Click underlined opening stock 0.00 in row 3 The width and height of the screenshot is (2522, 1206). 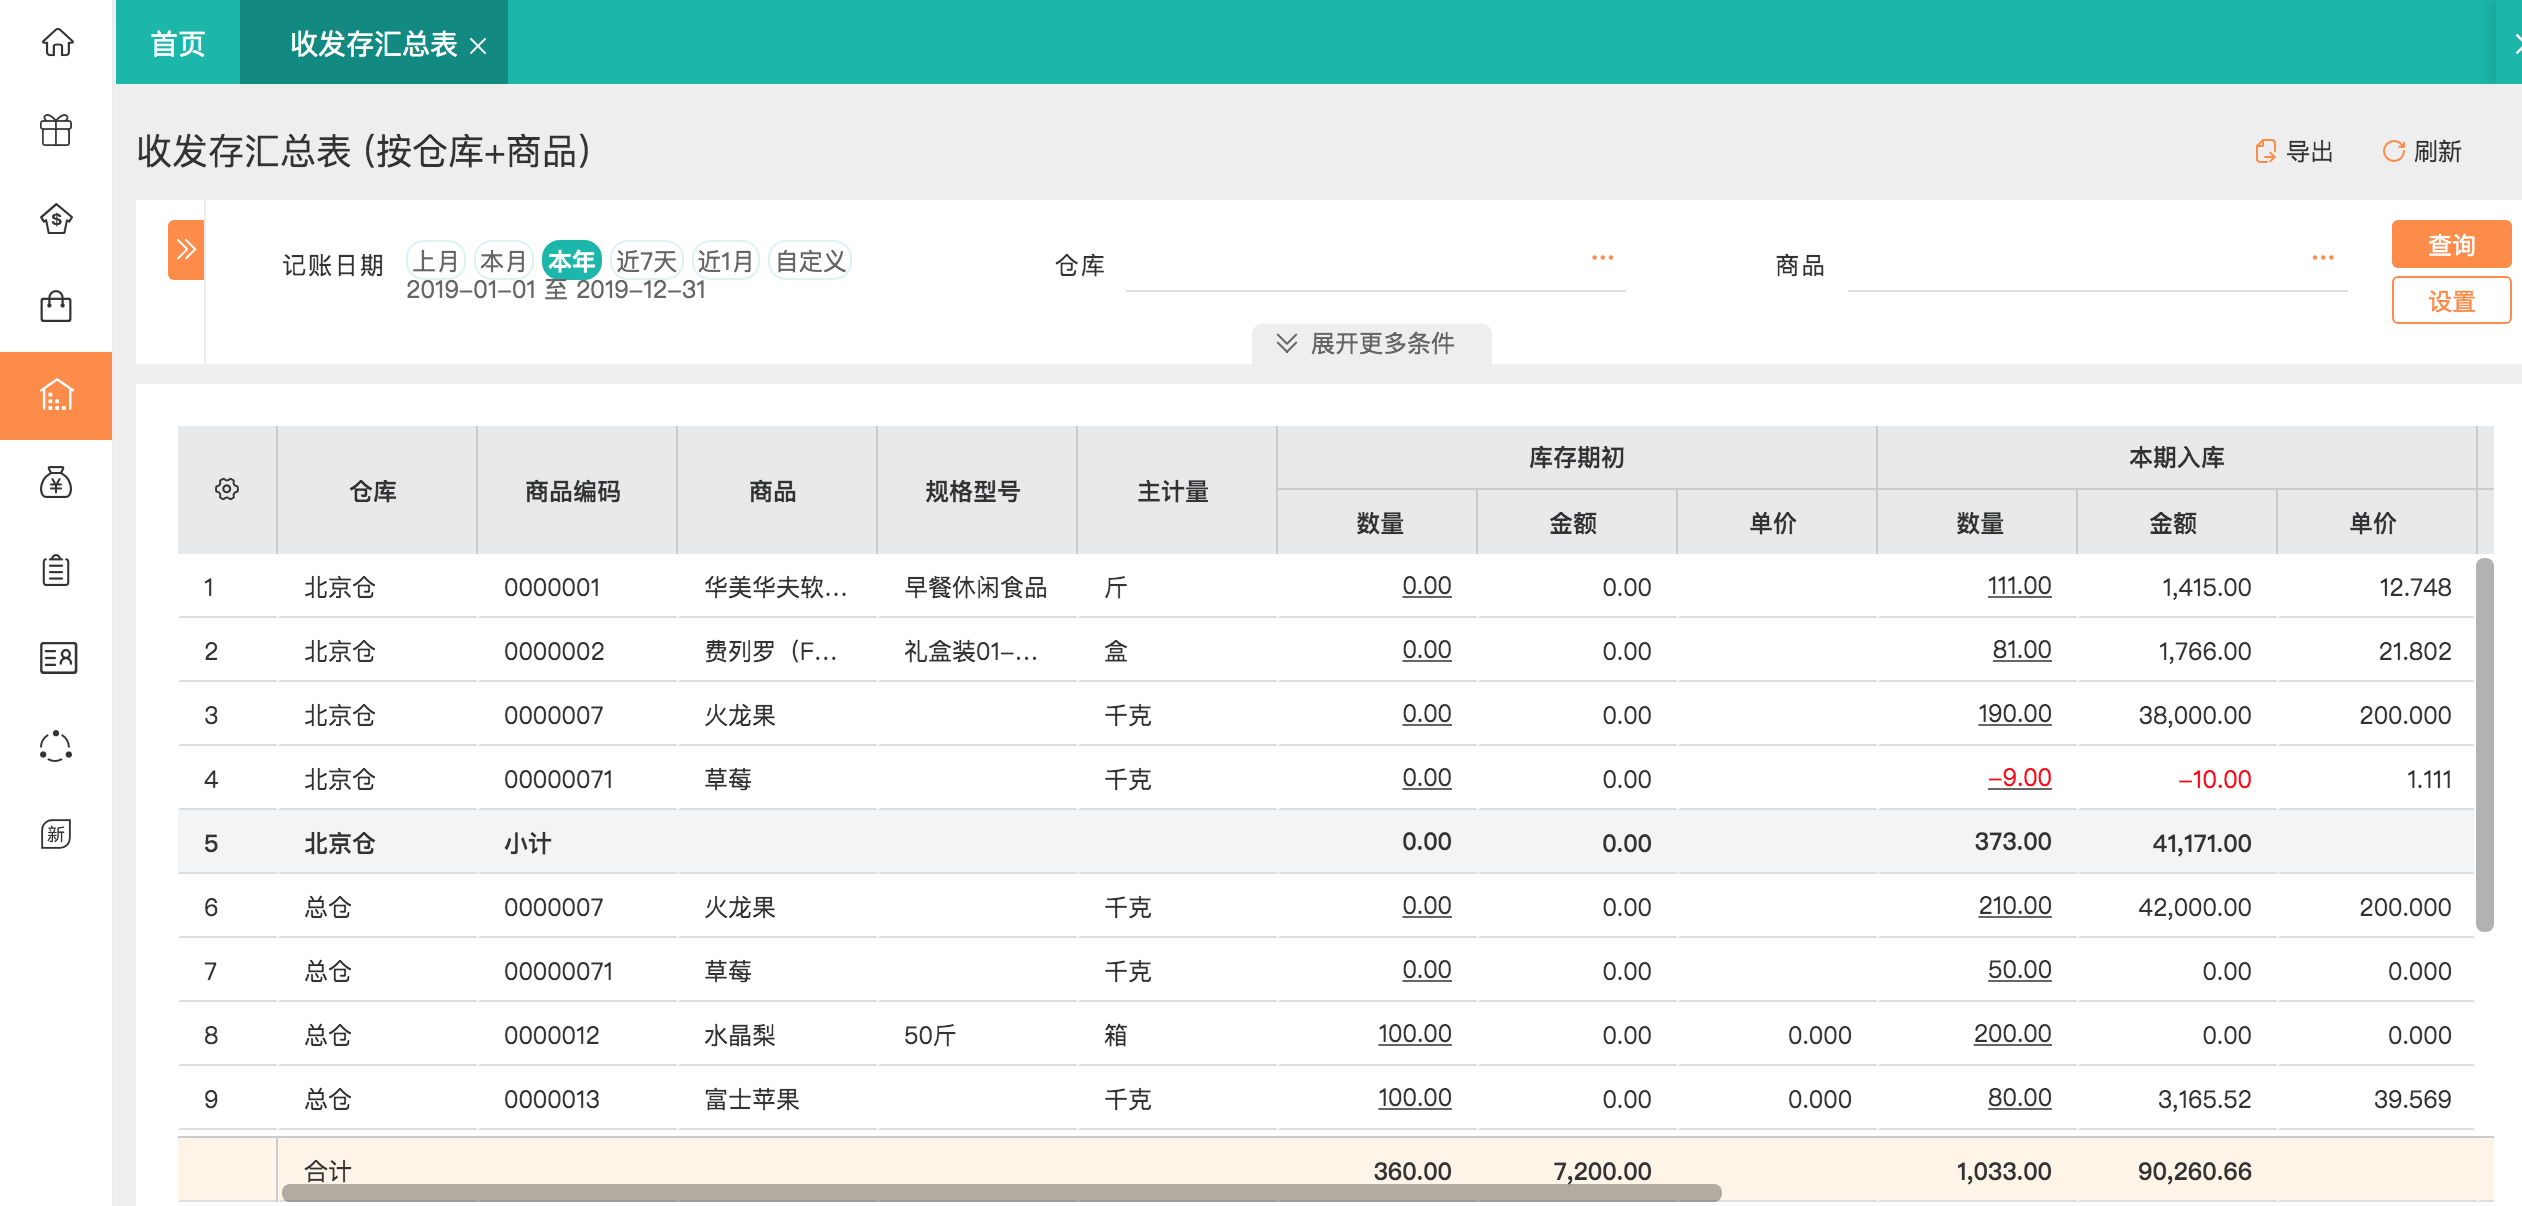[x=1425, y=714]
